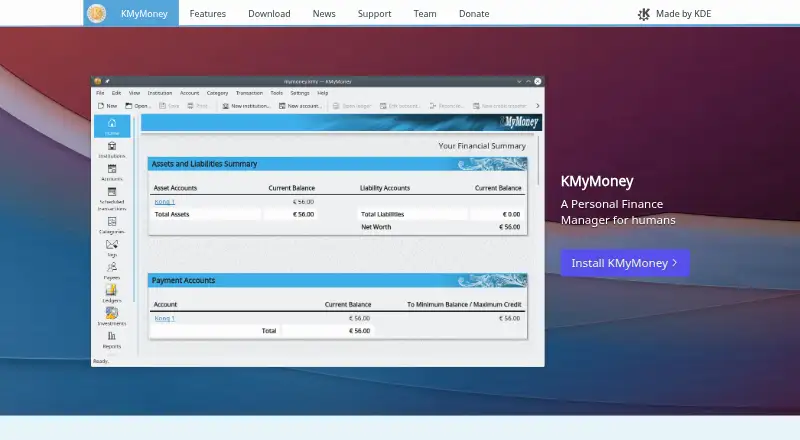Click the Reconcile toolbar button

pos(446,106)
